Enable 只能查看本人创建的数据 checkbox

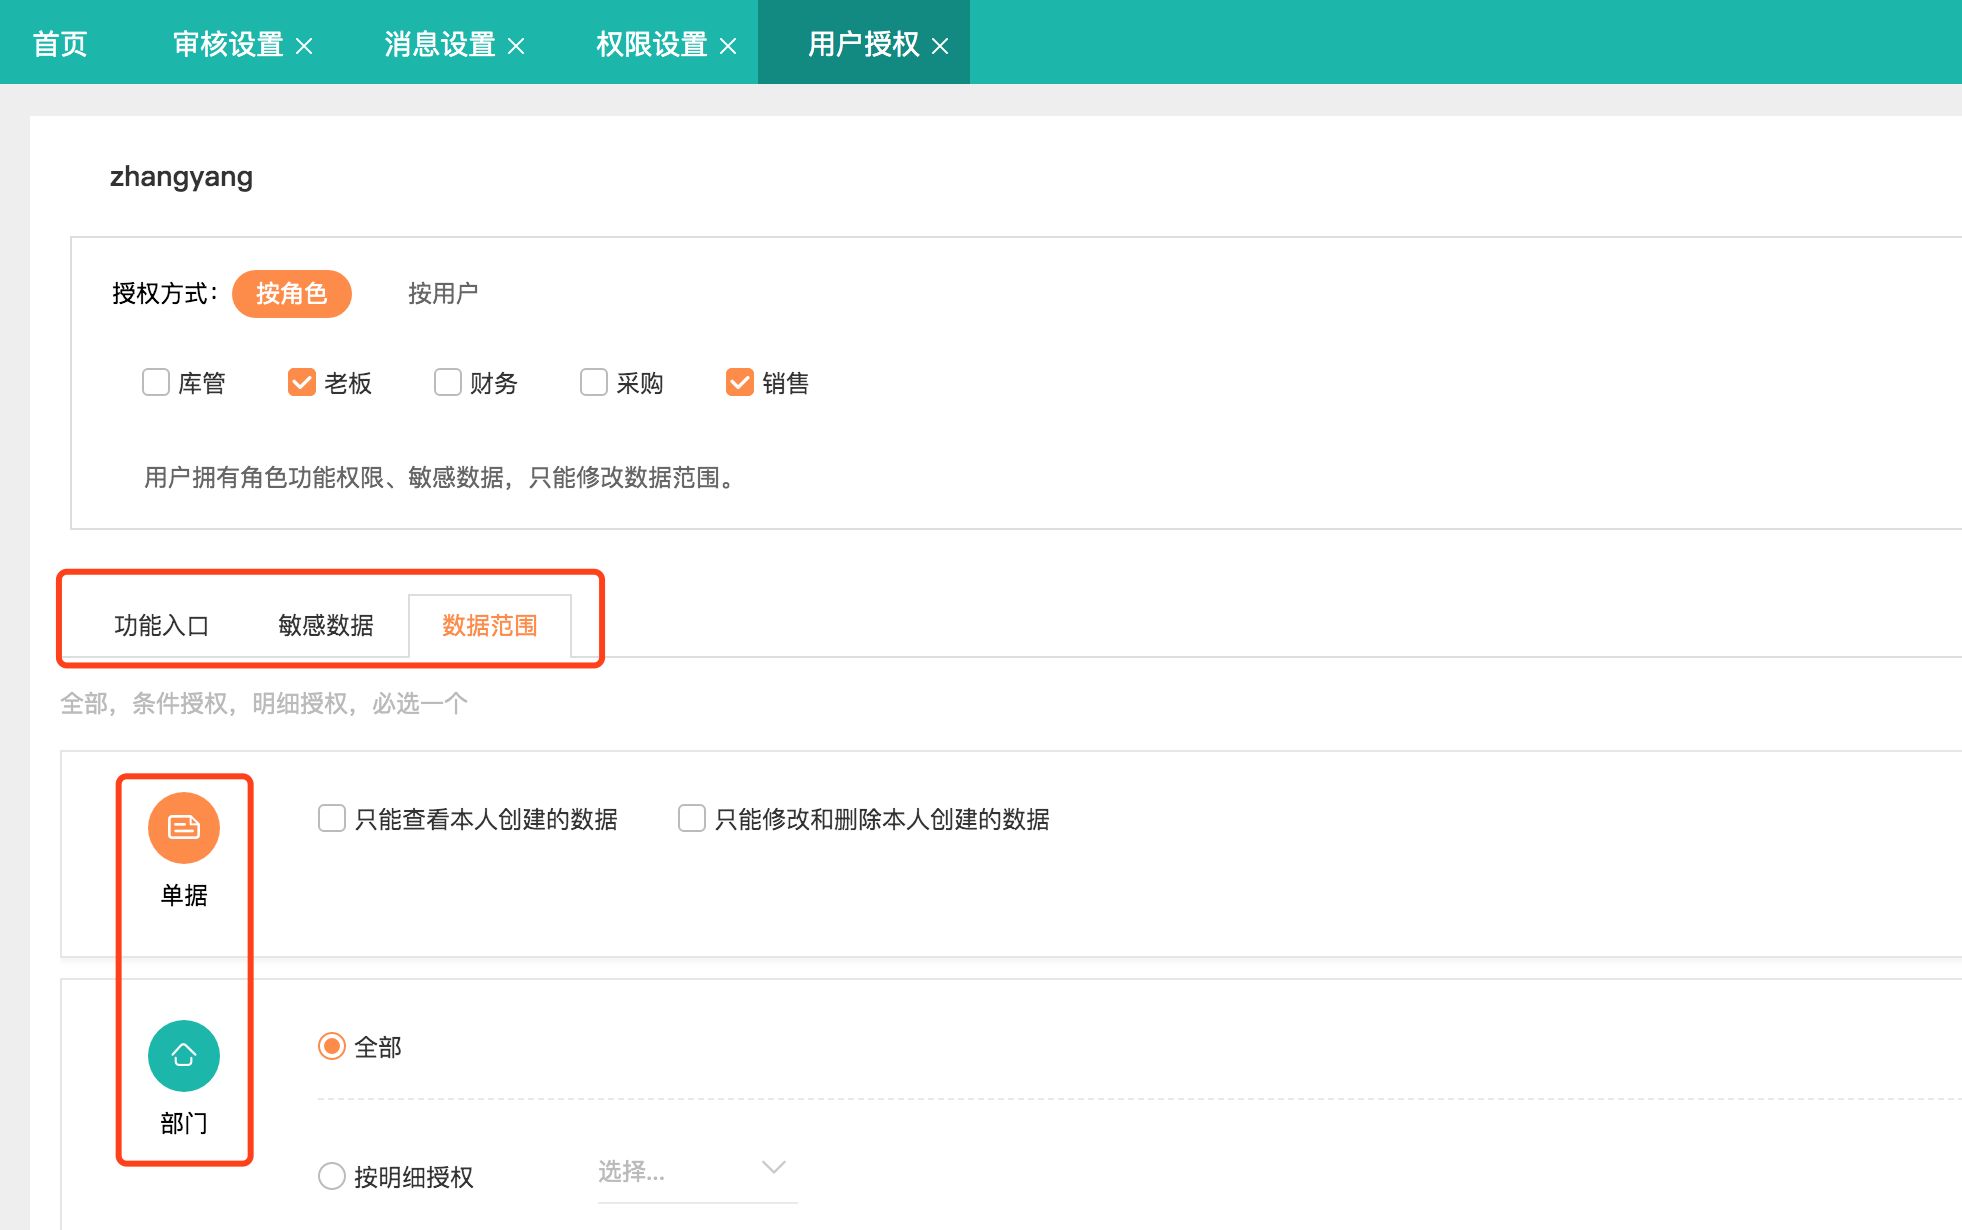pyautogui.click(x=330, y=818)
